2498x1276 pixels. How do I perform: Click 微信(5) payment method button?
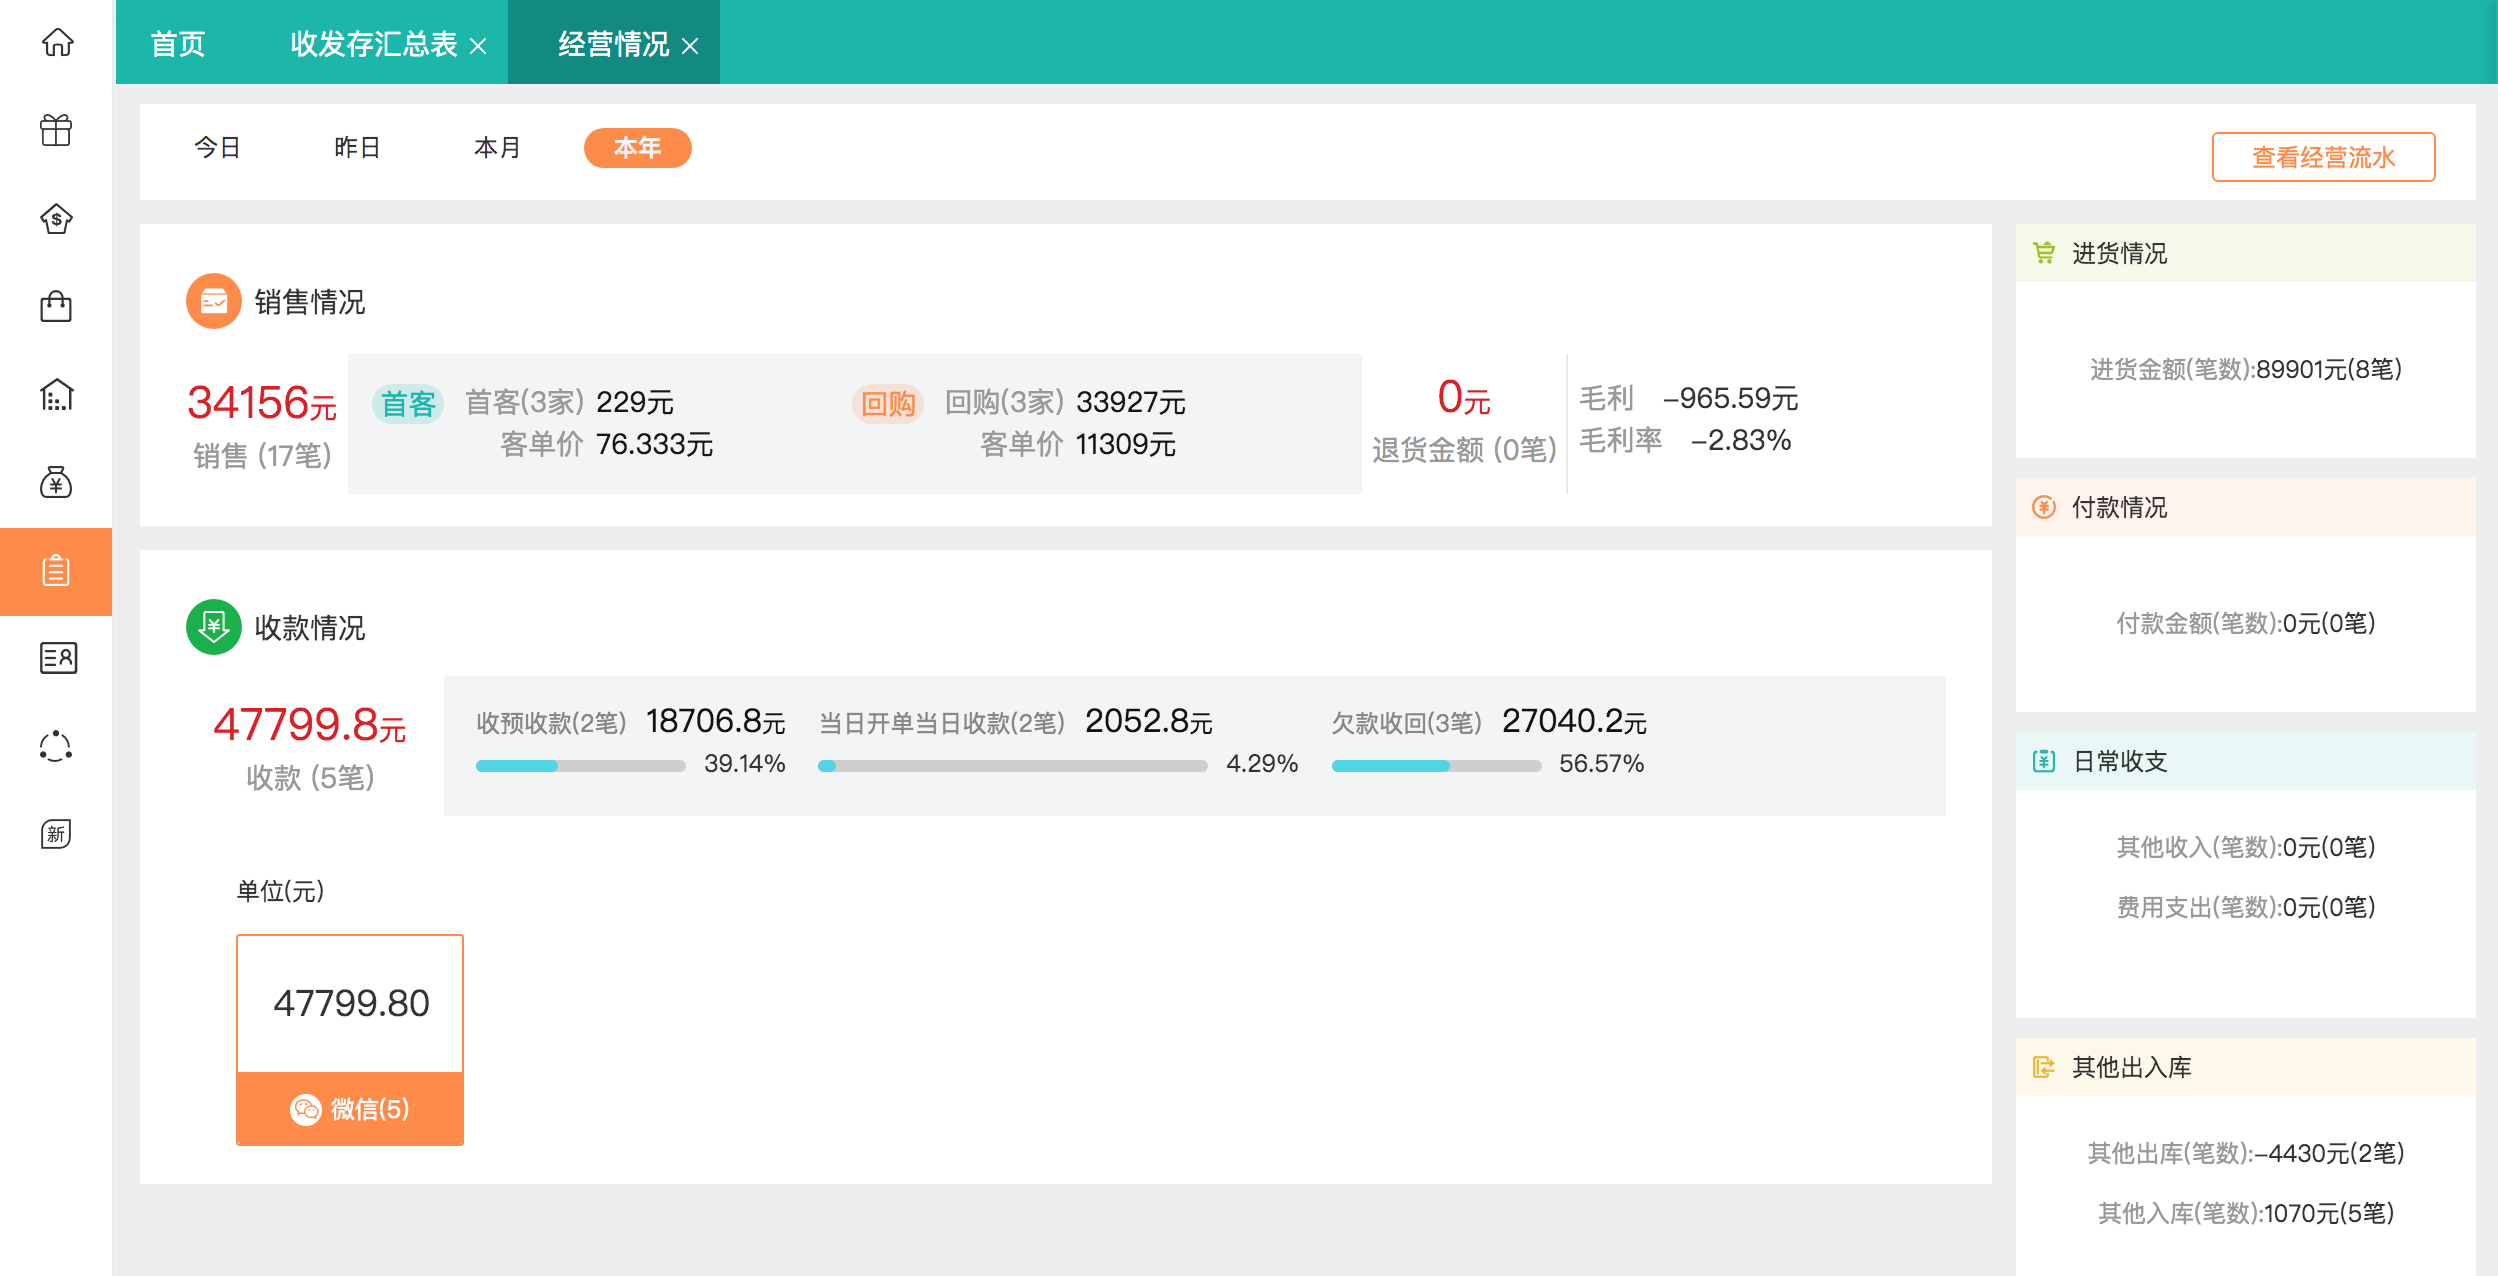350,1108
